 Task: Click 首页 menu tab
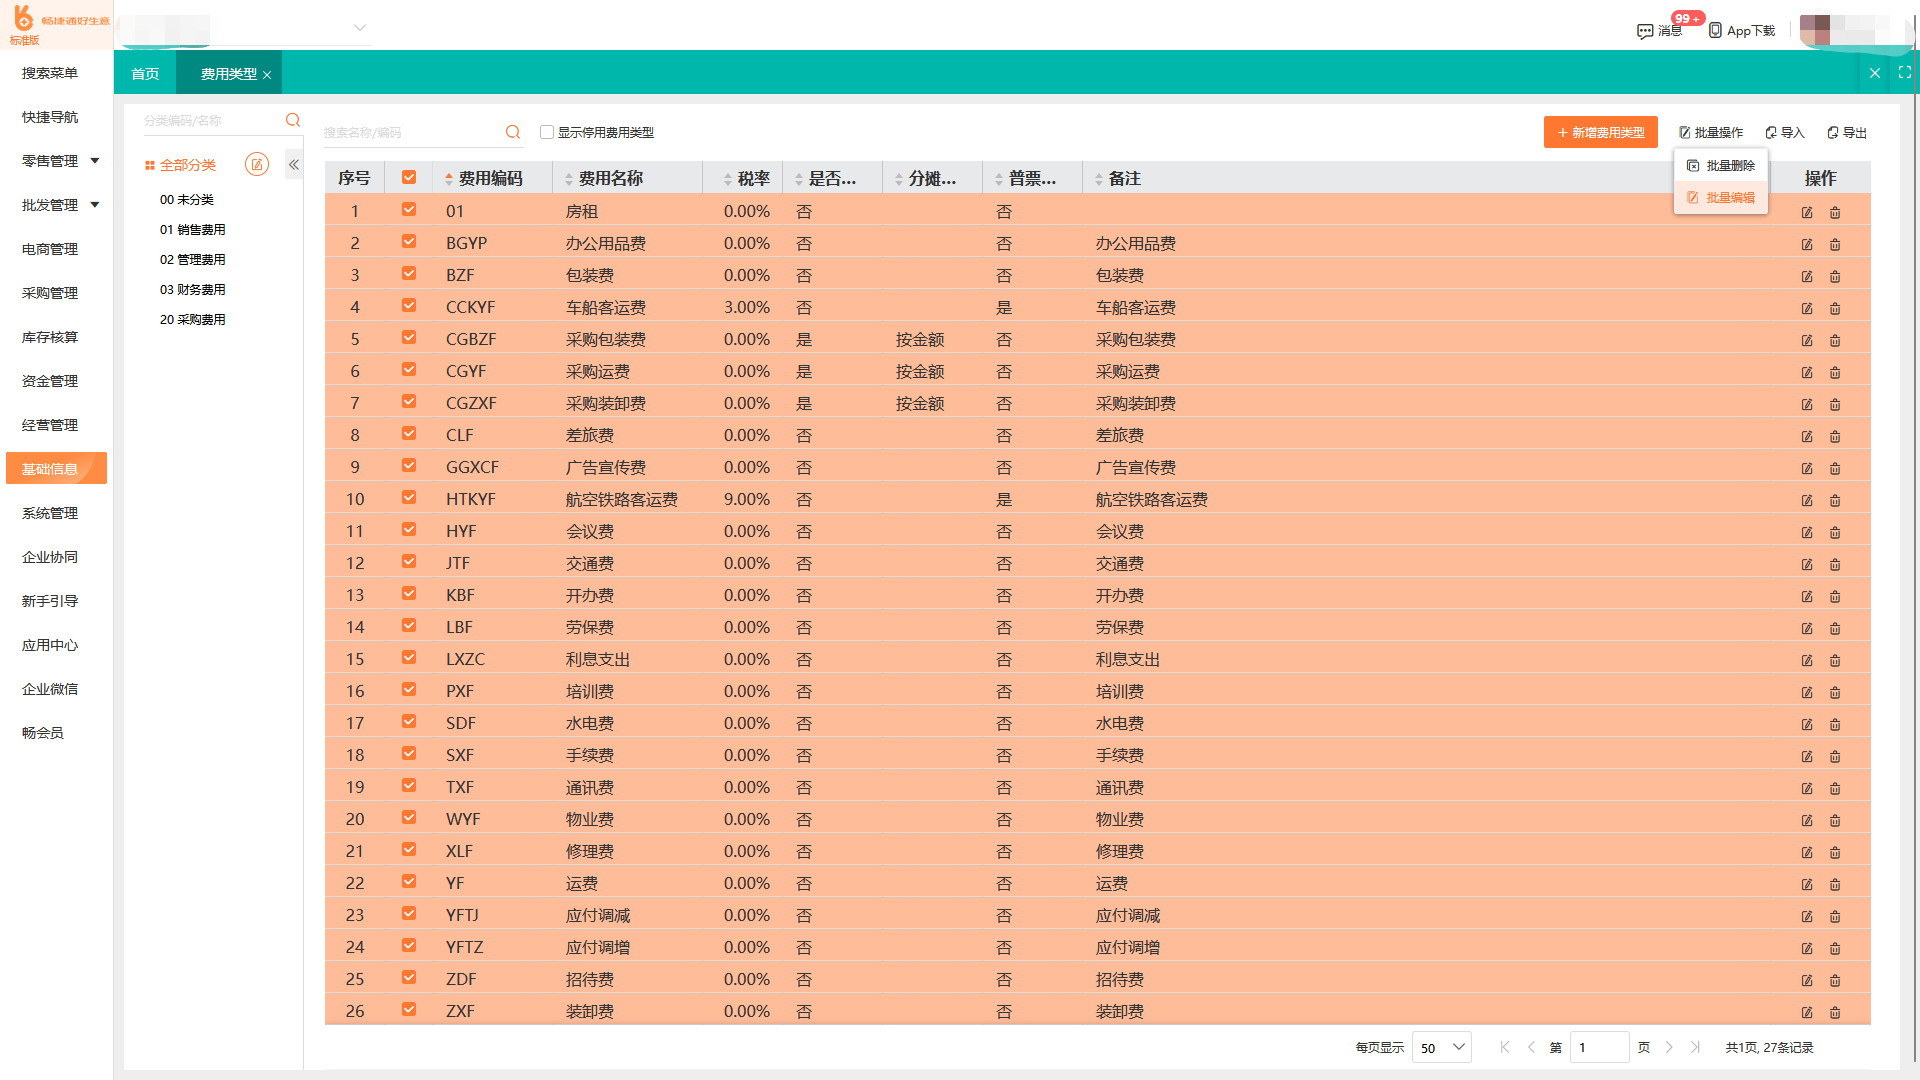click(x=144, y=73)
